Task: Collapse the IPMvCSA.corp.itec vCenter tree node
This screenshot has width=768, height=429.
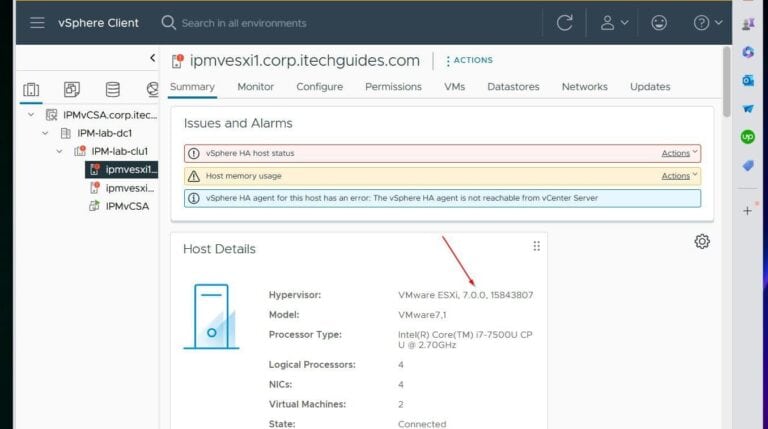Action: [31, 115]
